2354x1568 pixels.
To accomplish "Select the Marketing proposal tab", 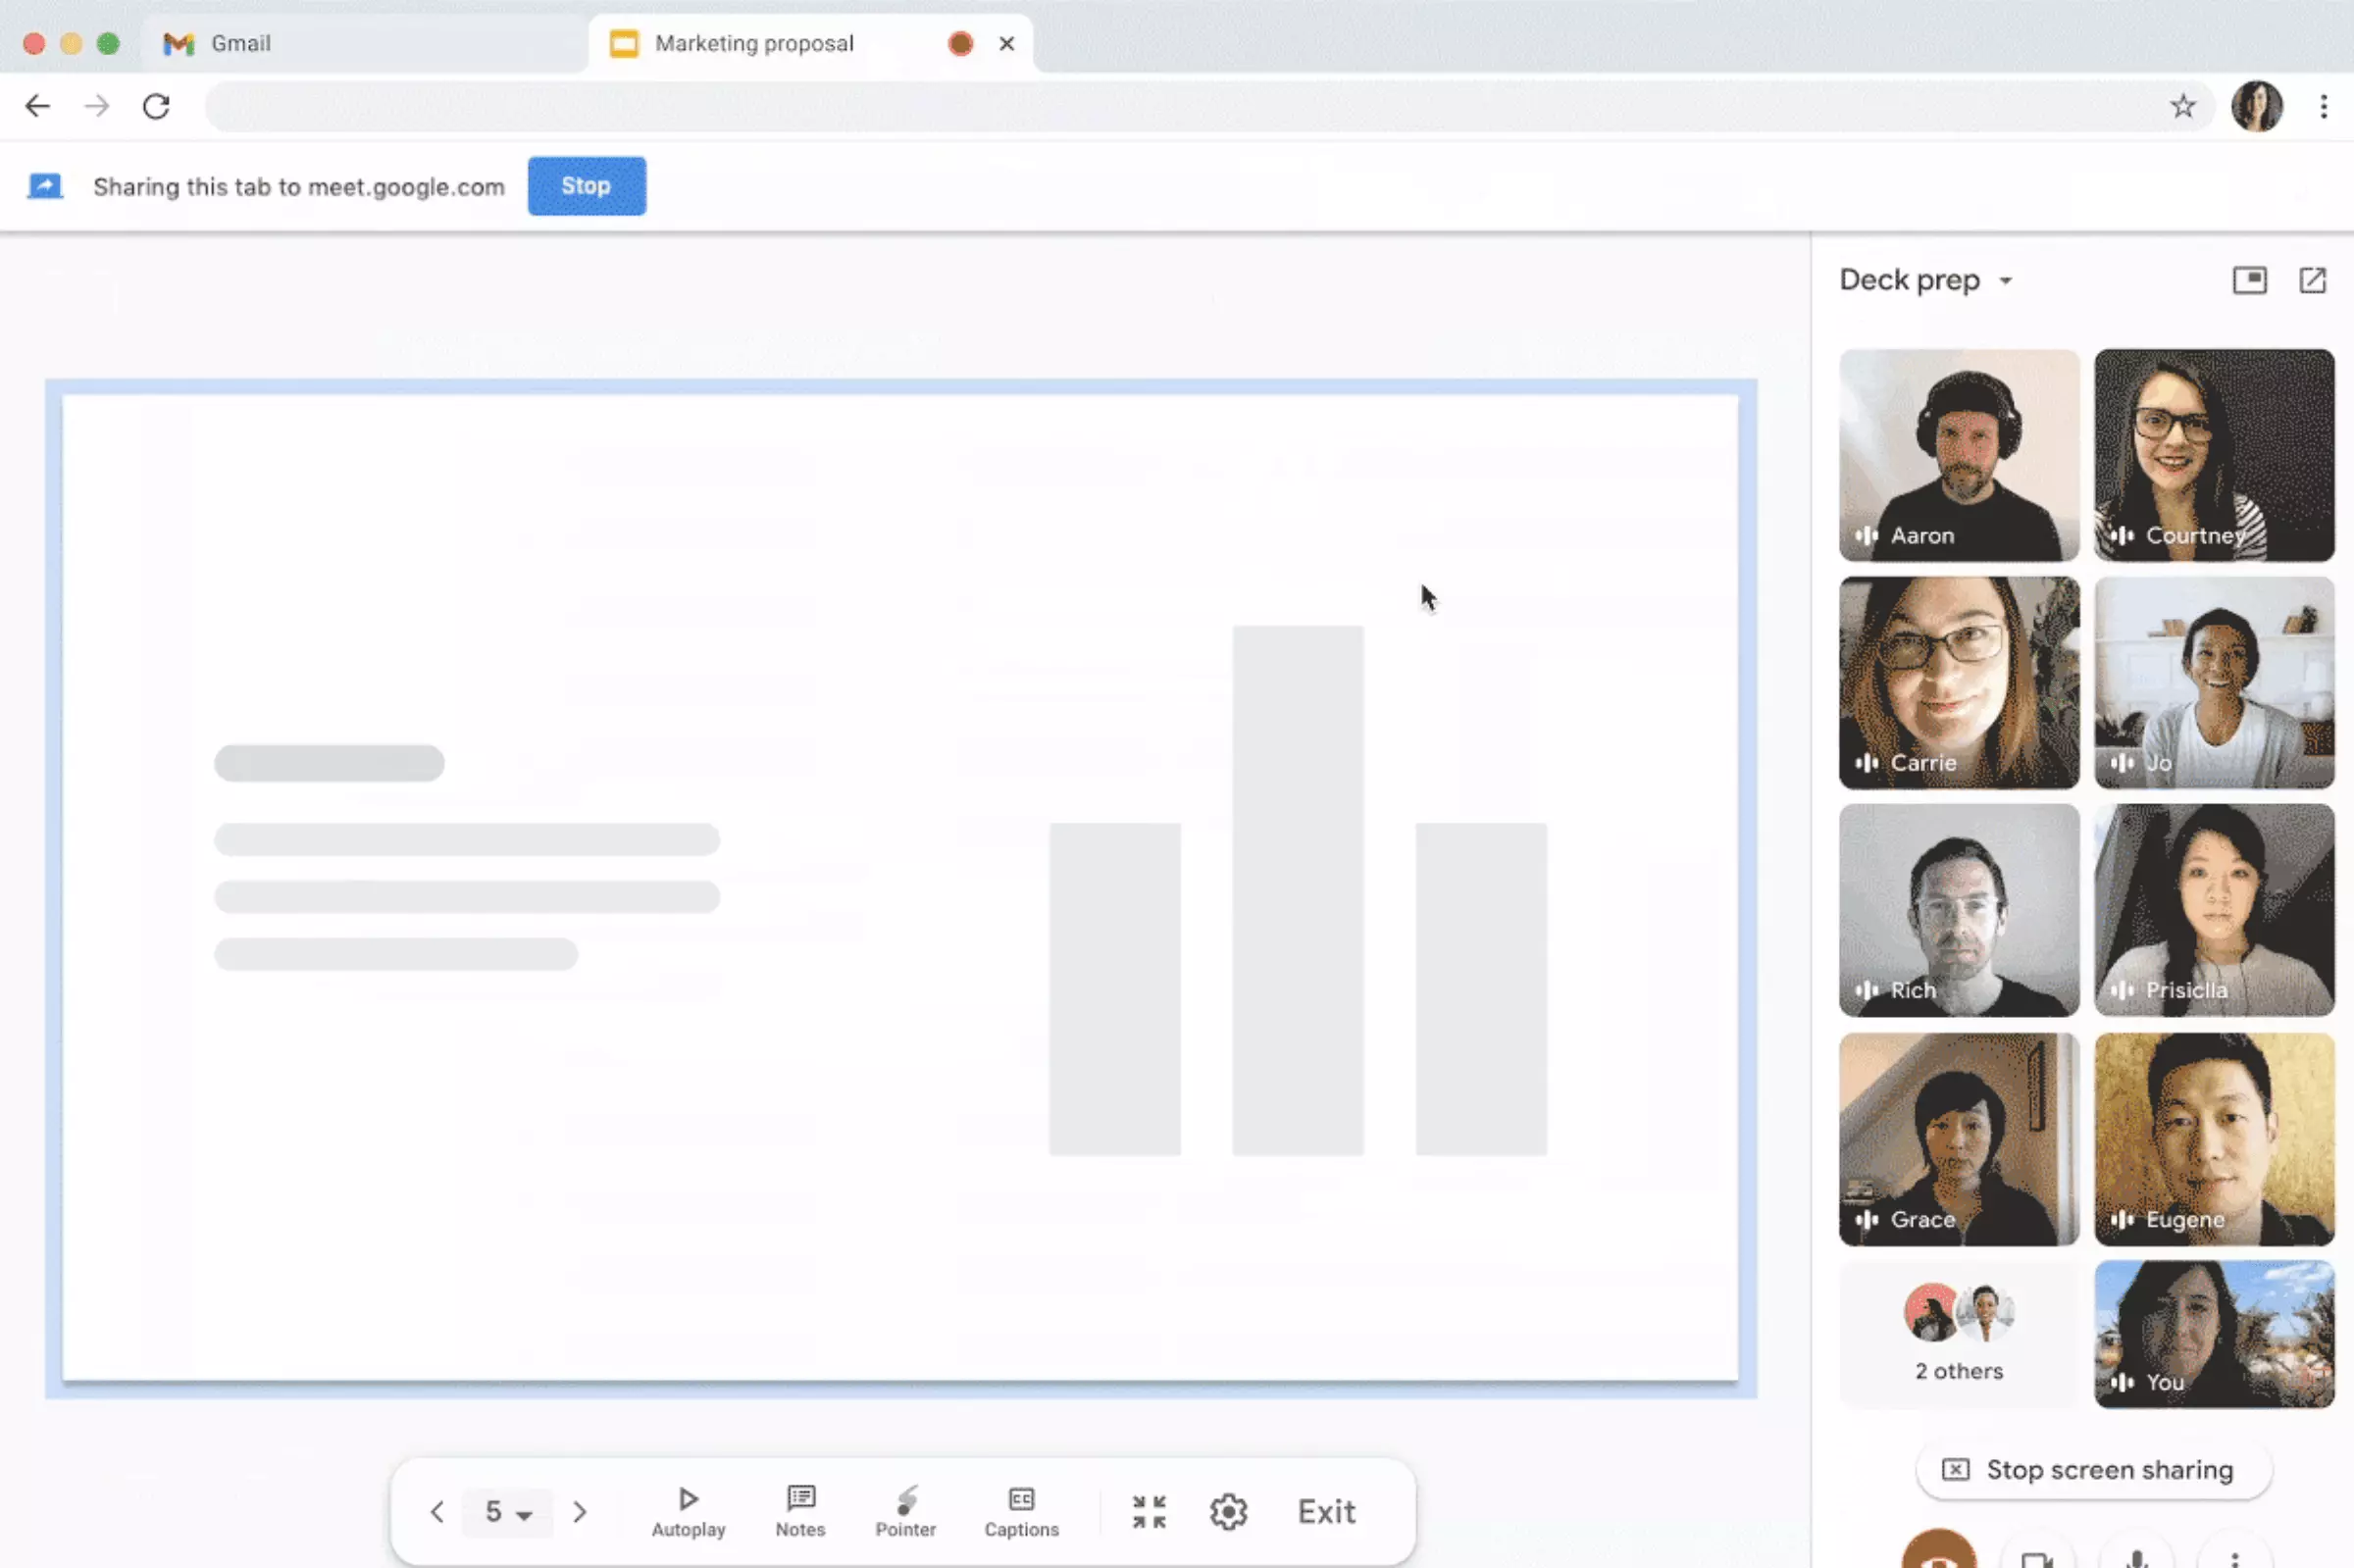I will click(754, 40).
